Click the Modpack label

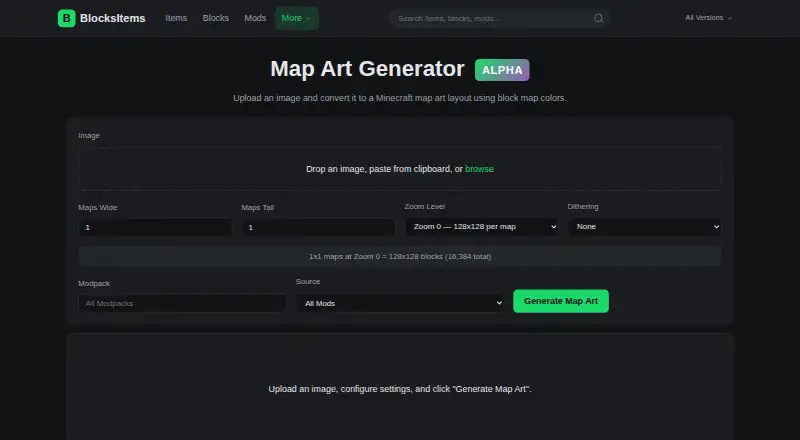point(94,283)
